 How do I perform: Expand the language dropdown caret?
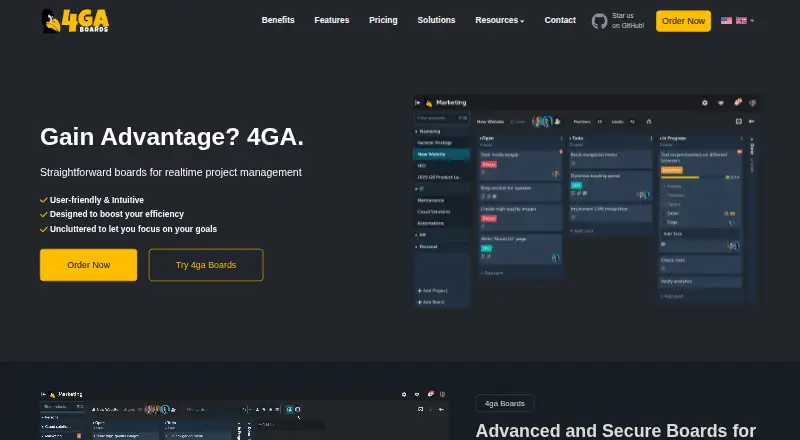[752, 21]
